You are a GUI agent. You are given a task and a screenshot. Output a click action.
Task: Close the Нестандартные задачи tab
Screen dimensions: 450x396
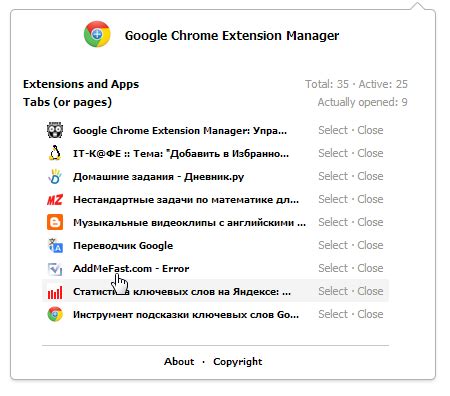[x=370, y=199]
